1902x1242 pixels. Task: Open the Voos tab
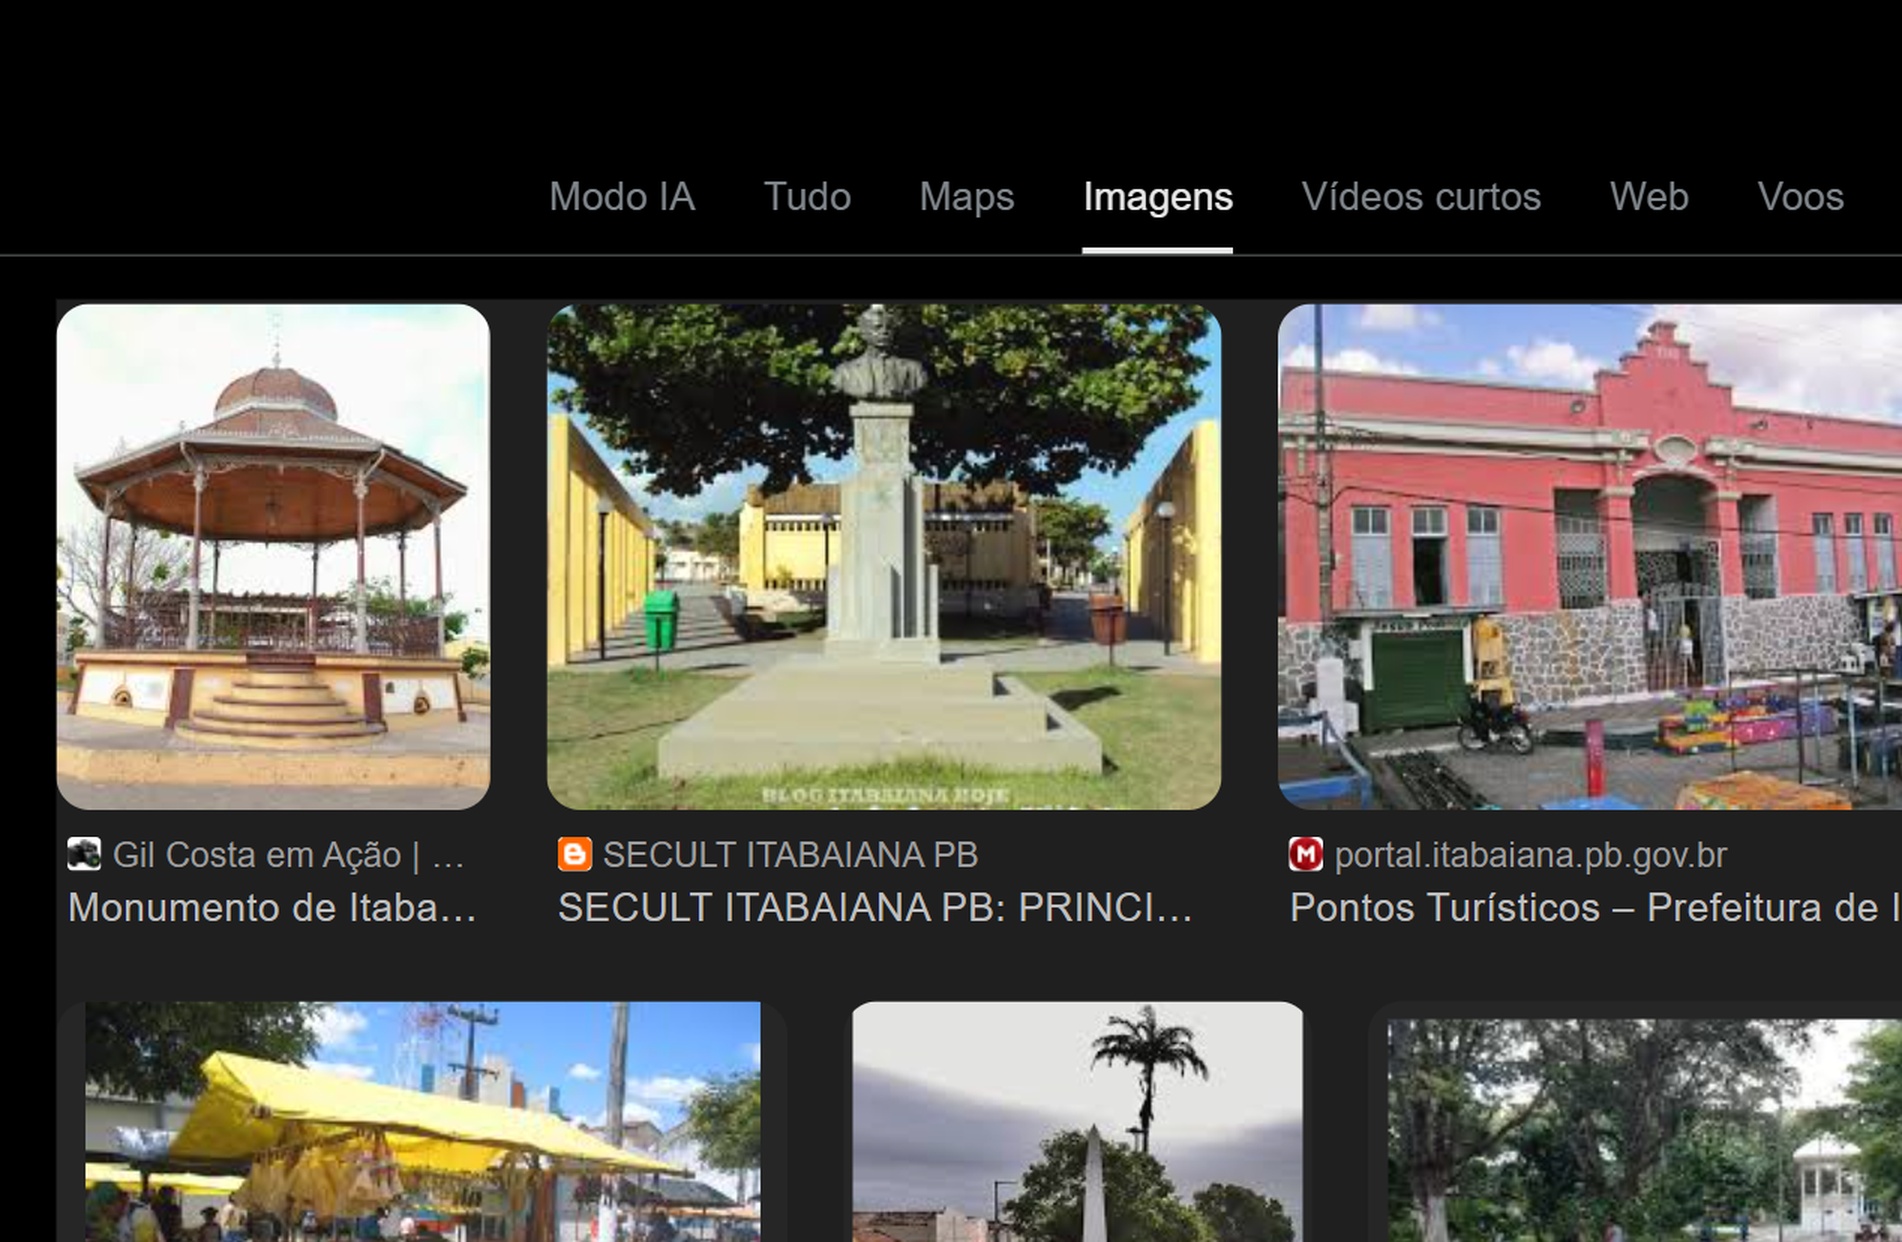pos(1800,197)
